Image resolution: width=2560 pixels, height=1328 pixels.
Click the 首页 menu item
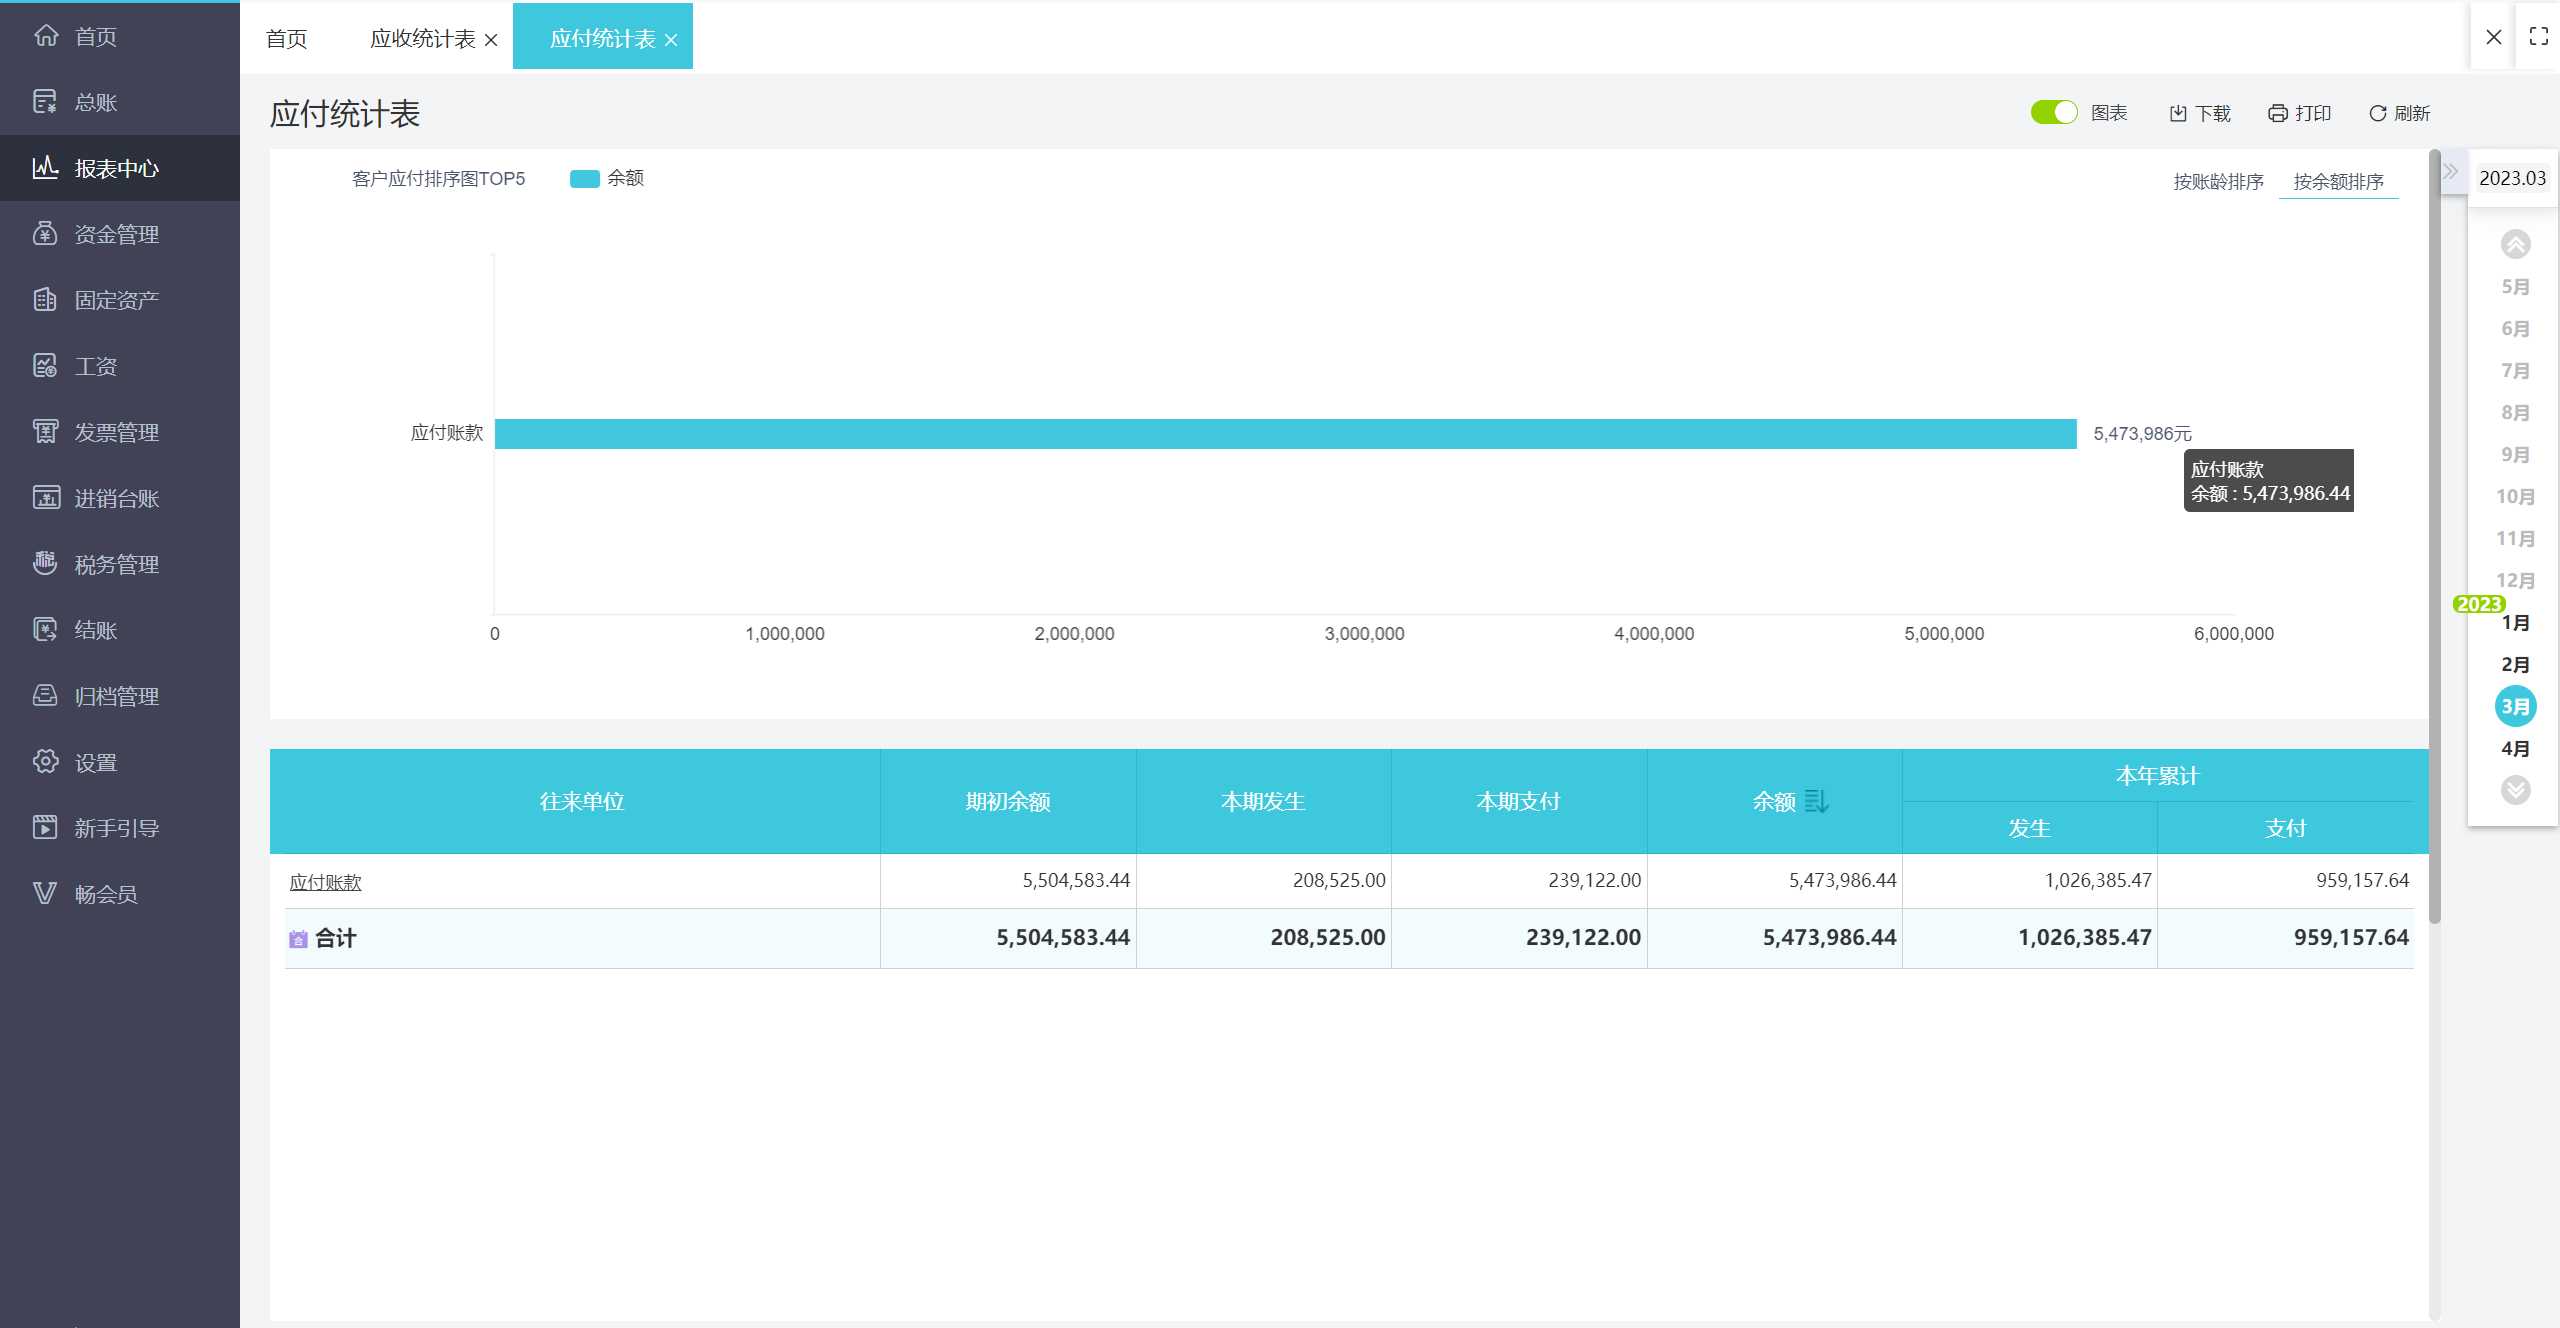click(x=97, y=36)
